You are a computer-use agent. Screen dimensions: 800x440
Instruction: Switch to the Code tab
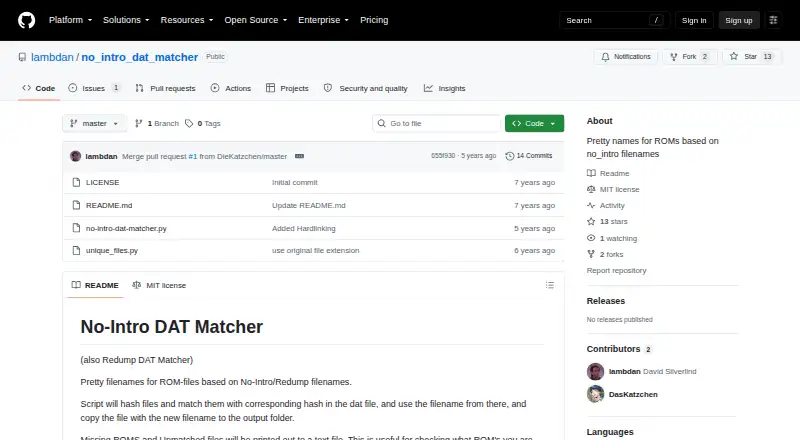click(x=39, y=88)
